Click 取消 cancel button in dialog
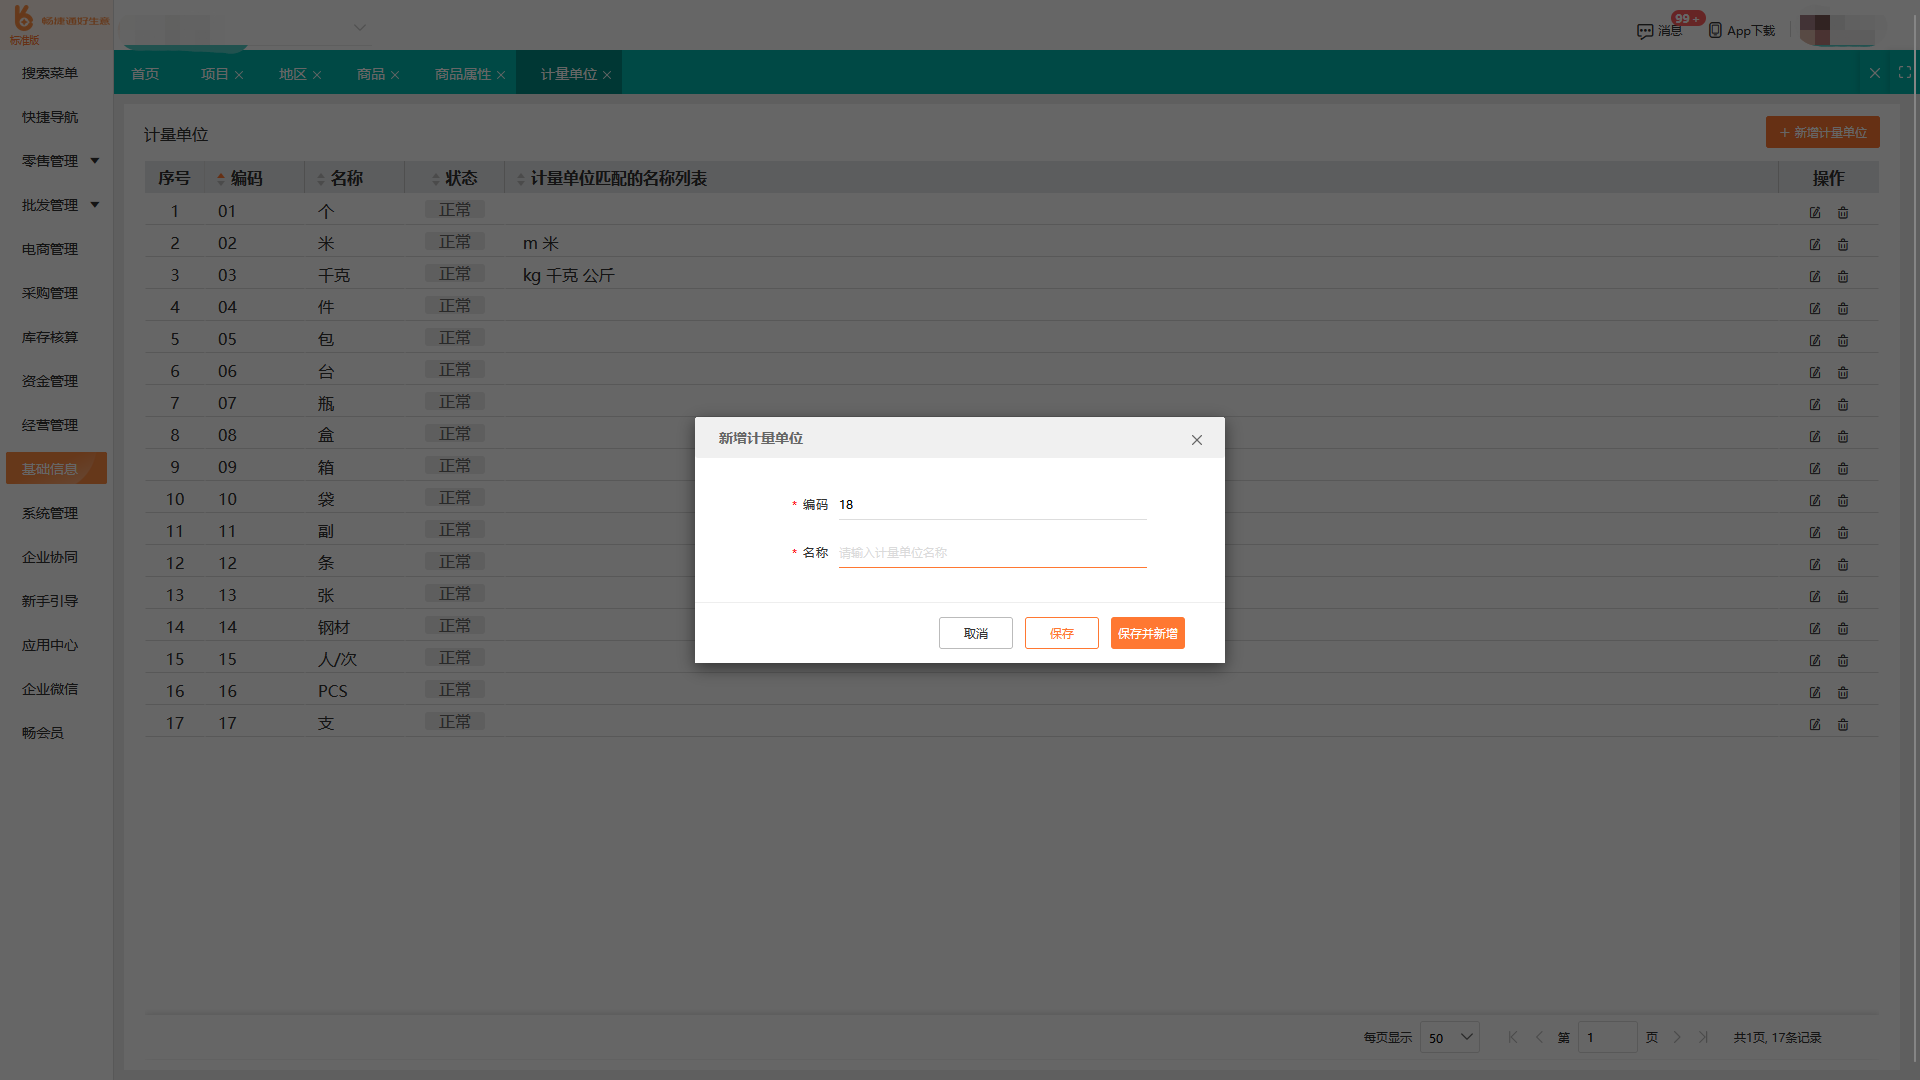1920x1080 pixels. click(x=976, y=633)
